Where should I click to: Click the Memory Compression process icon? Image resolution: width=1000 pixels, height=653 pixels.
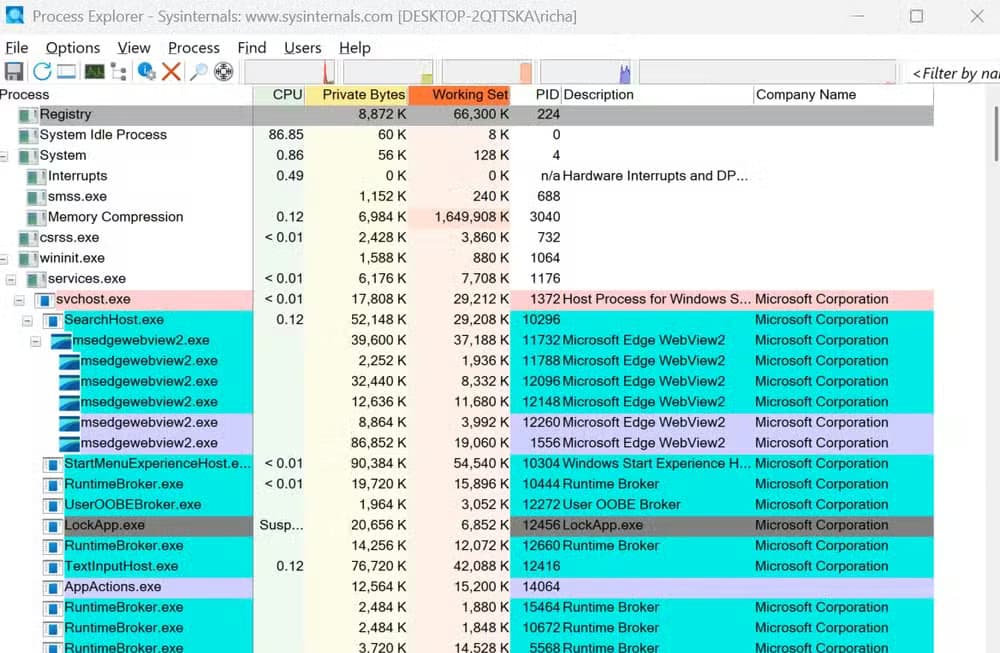click(x=36, y=217)
